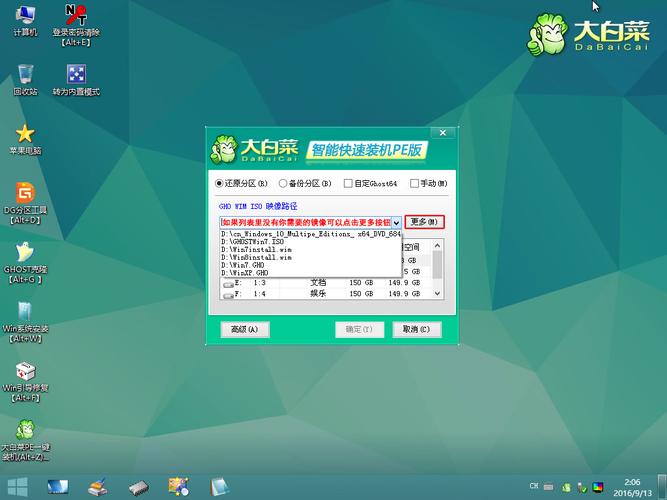Launch Win系统安装 desktop icon
667x500 pixels.
[x=25, y=311]
